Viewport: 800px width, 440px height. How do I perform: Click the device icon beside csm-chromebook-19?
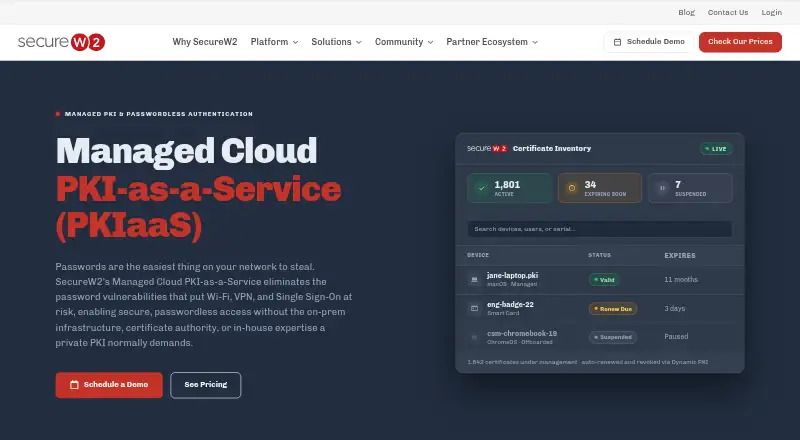coord(474,337)
